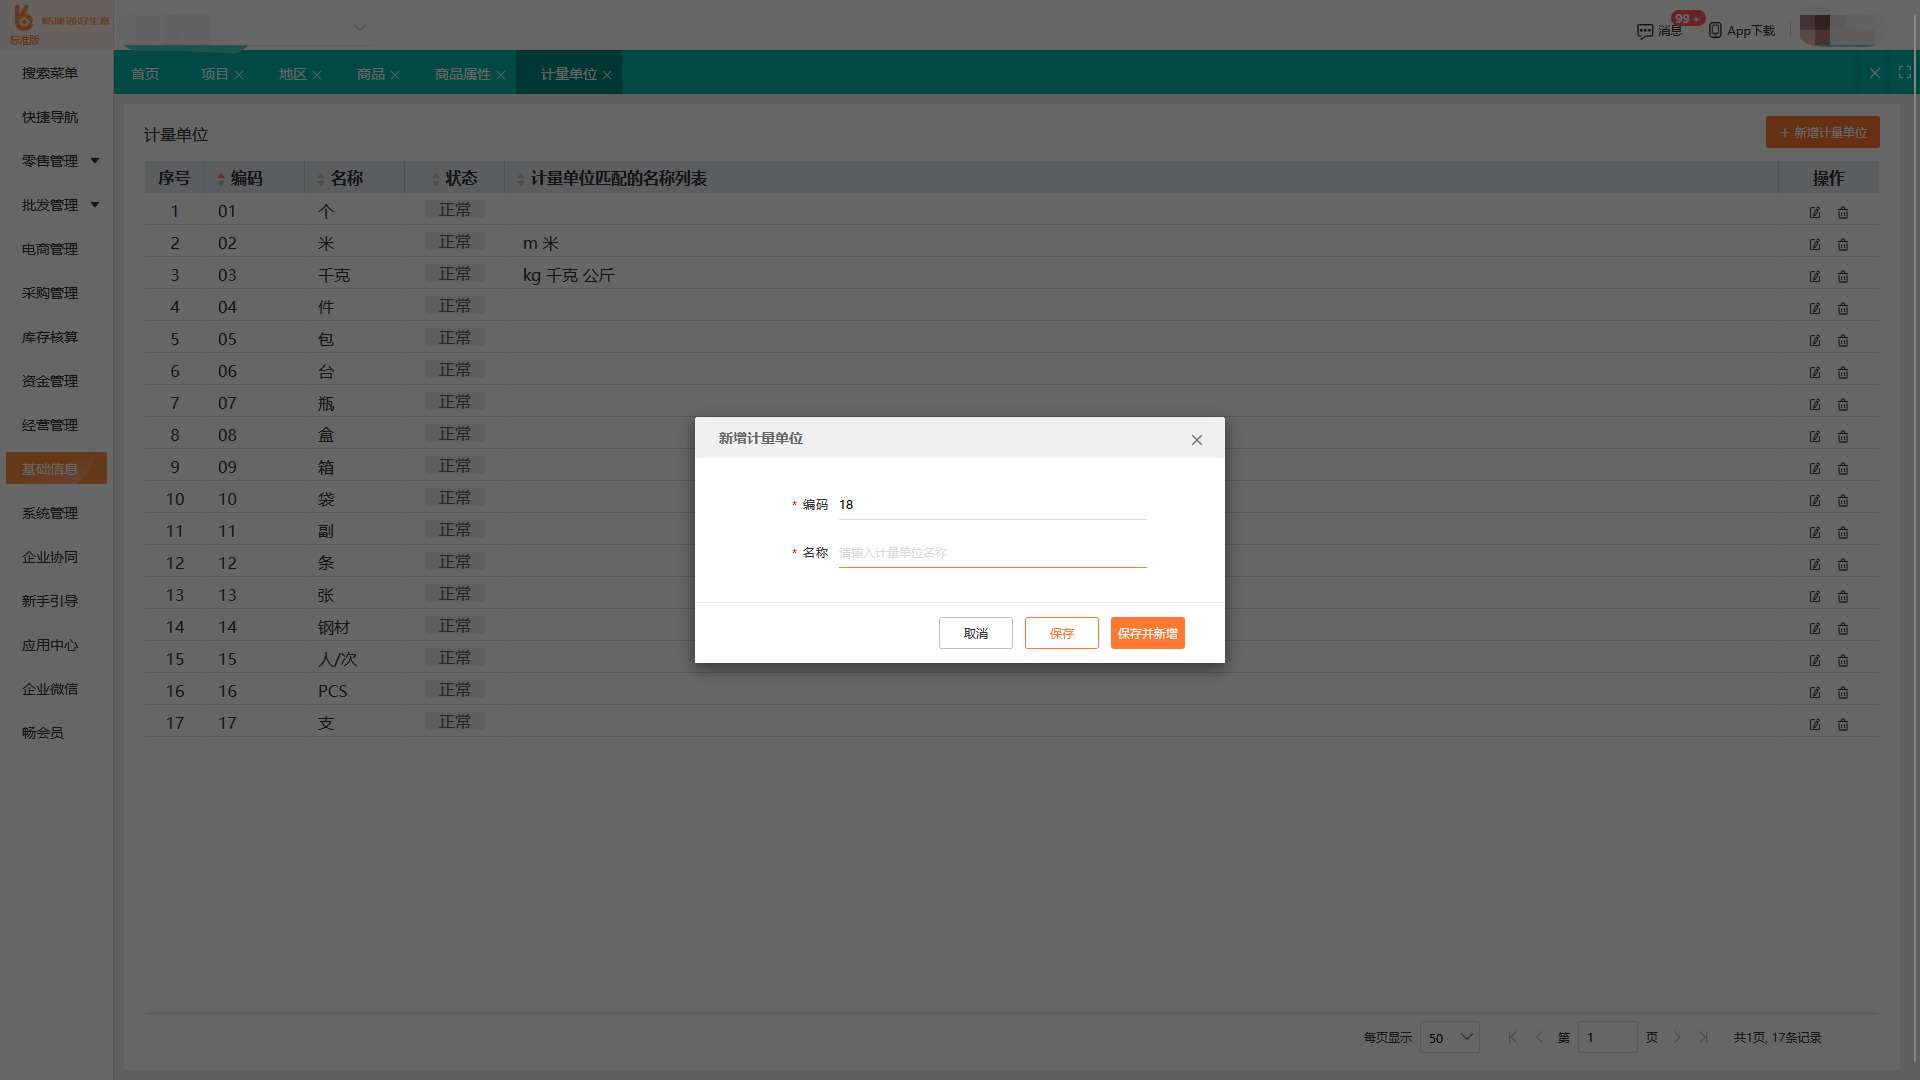Click the 新增计量单位 button top right
The image size is (1920, 1080).
(x=1822, y=132)
